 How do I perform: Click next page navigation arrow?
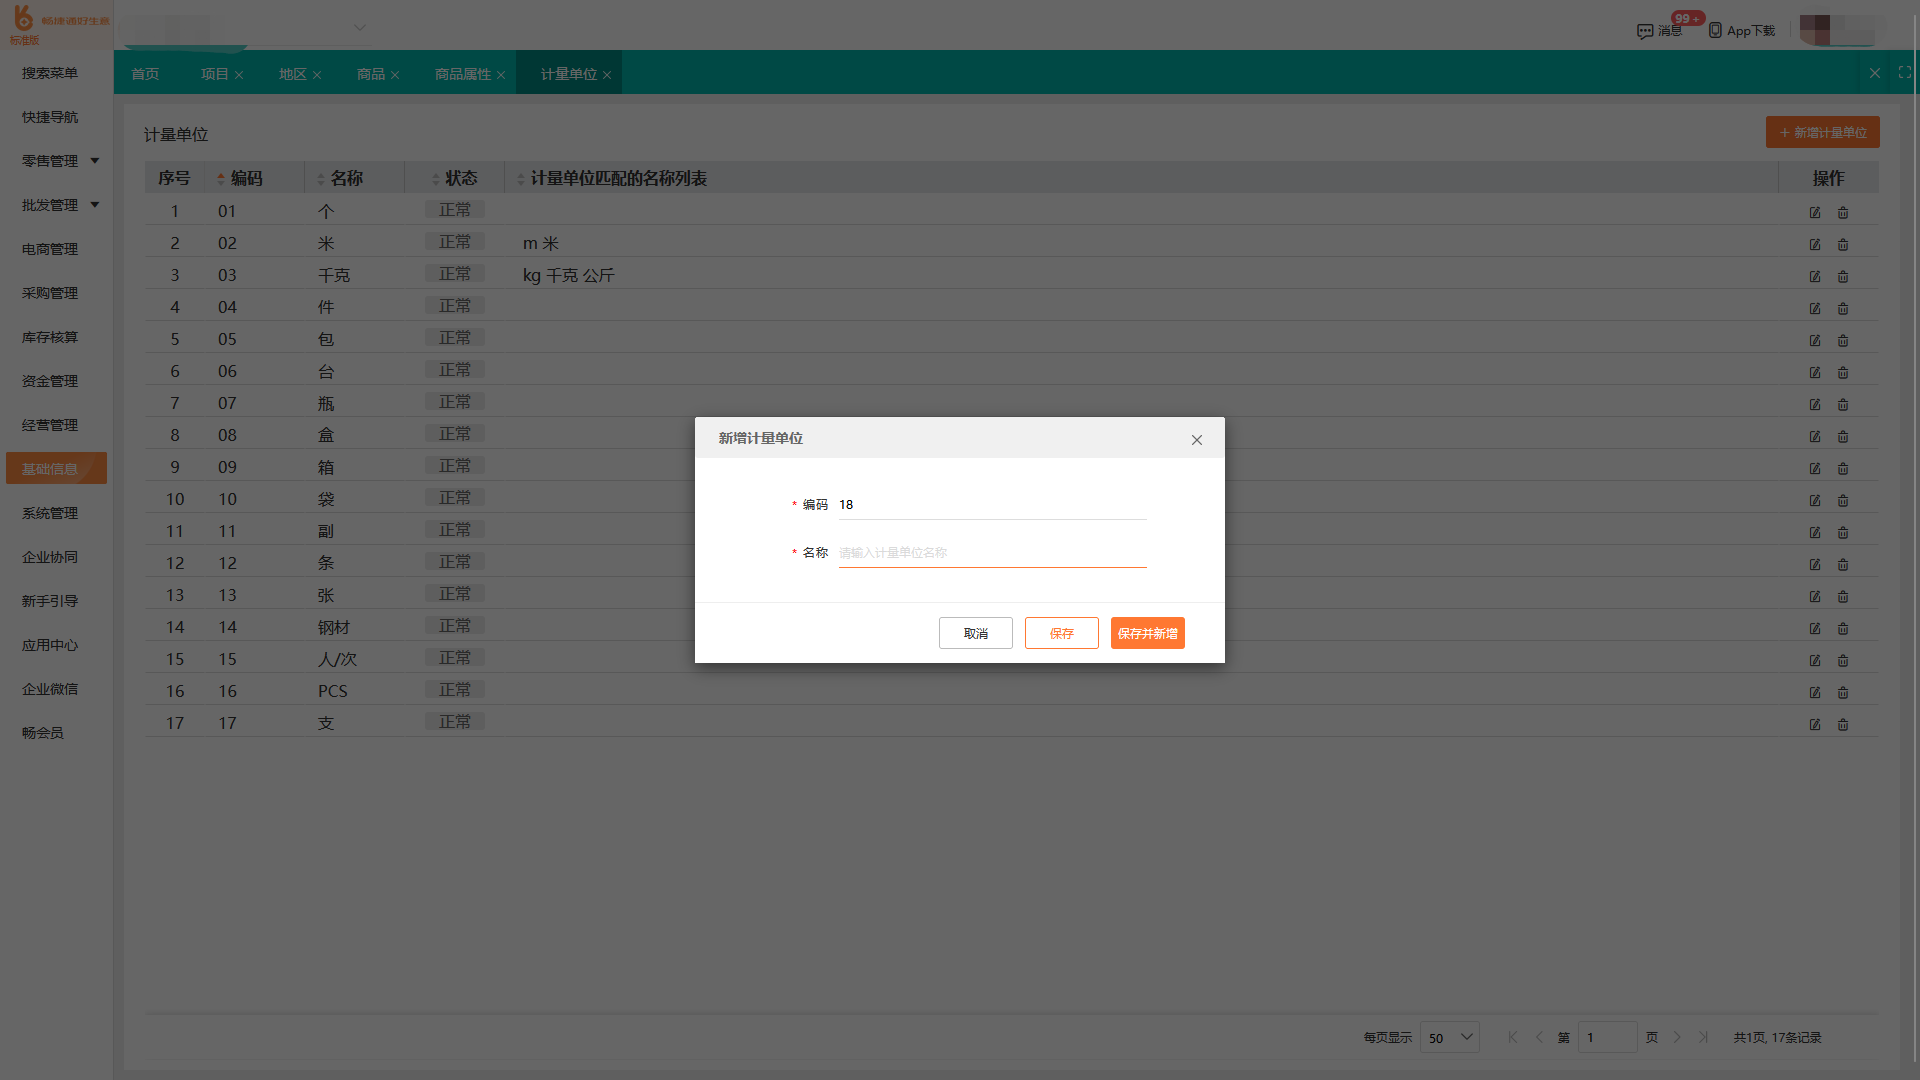point(1676,1038)
